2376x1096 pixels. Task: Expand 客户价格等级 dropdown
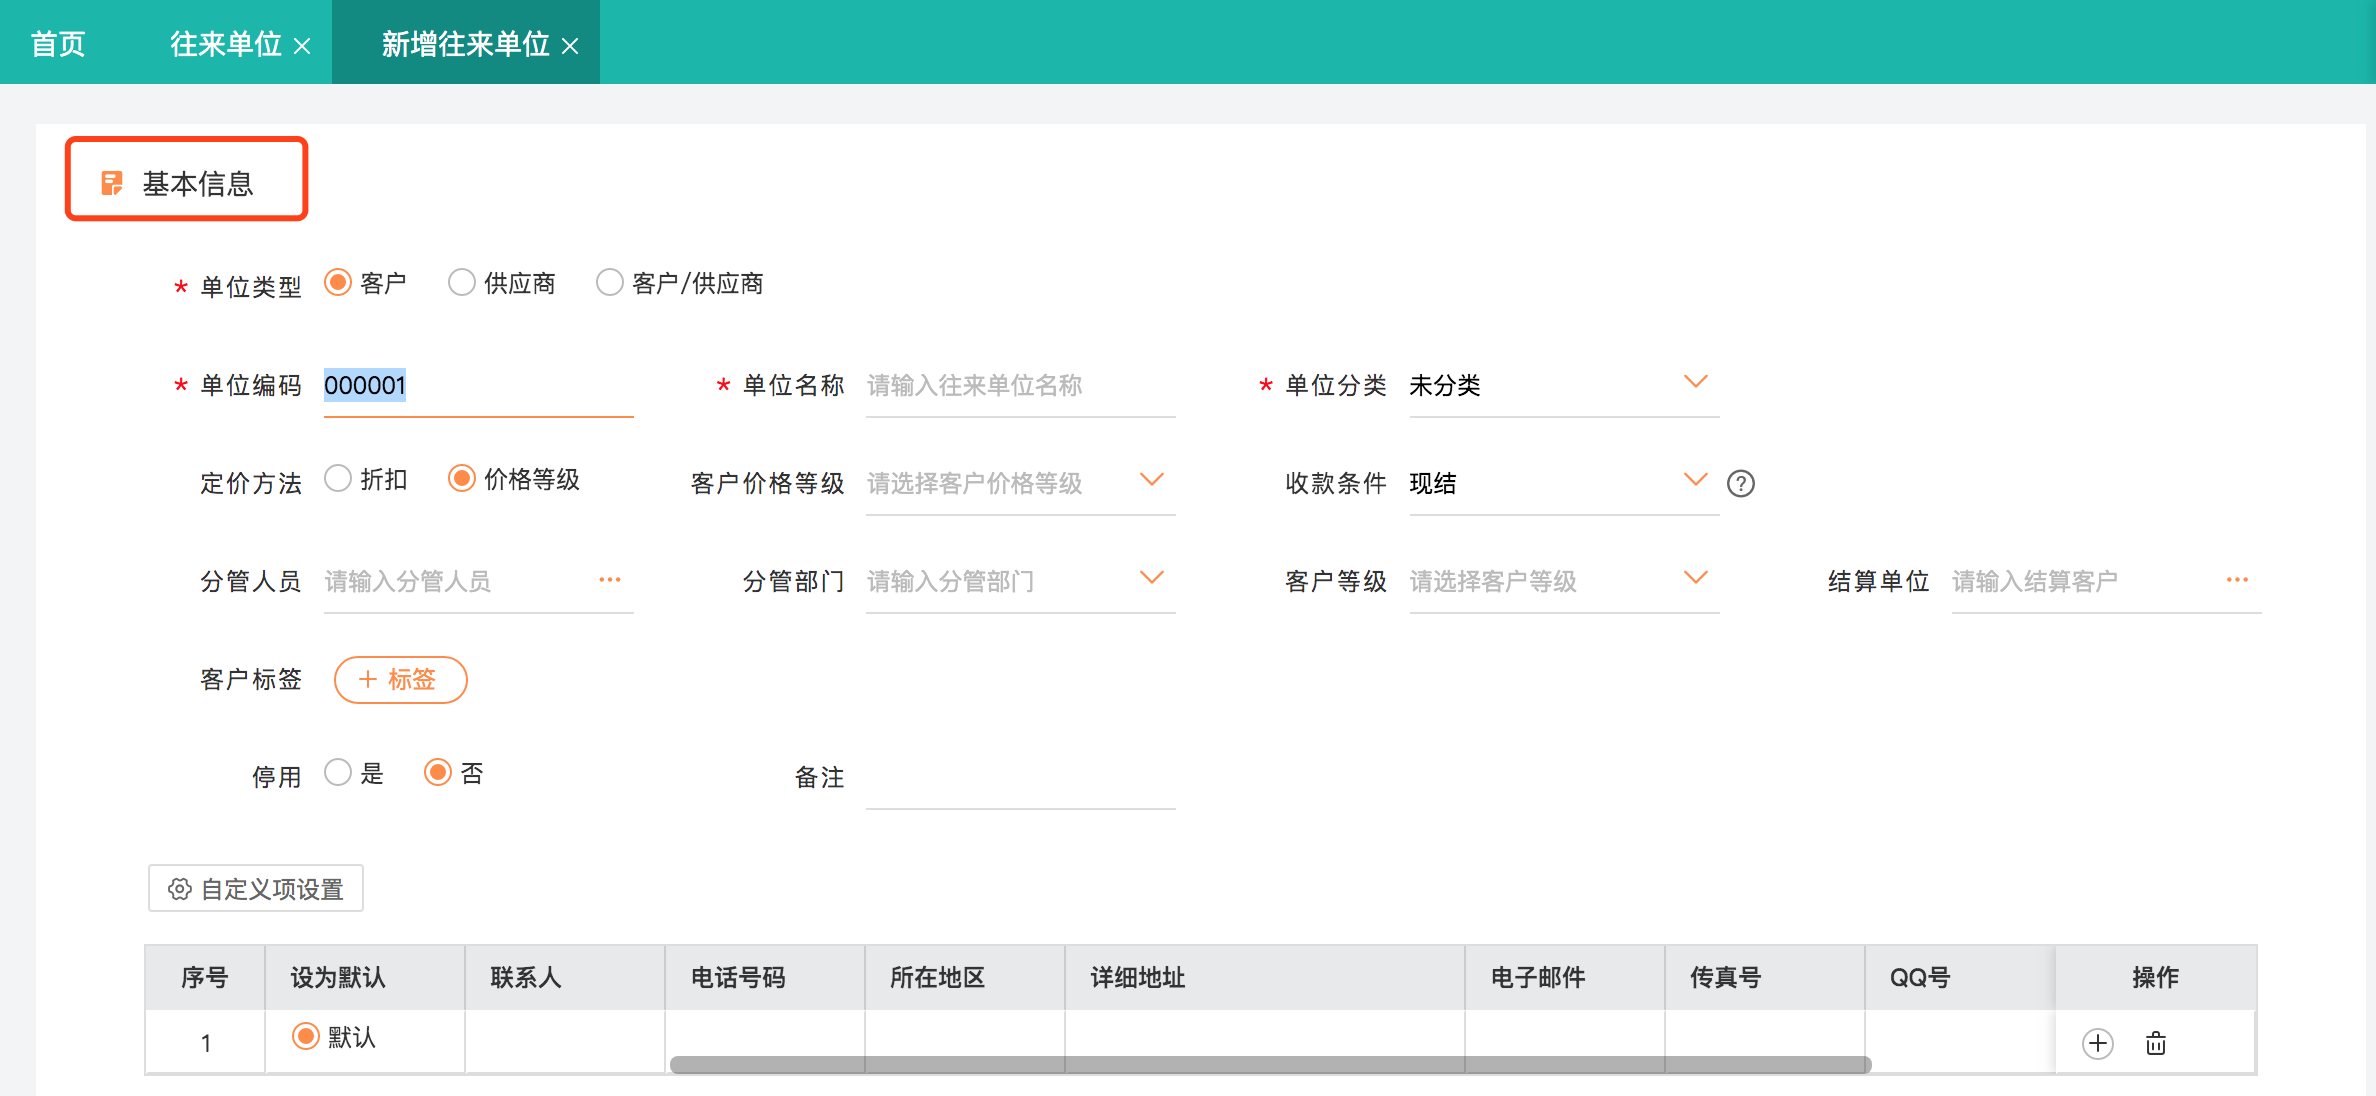pos(1158,482)
